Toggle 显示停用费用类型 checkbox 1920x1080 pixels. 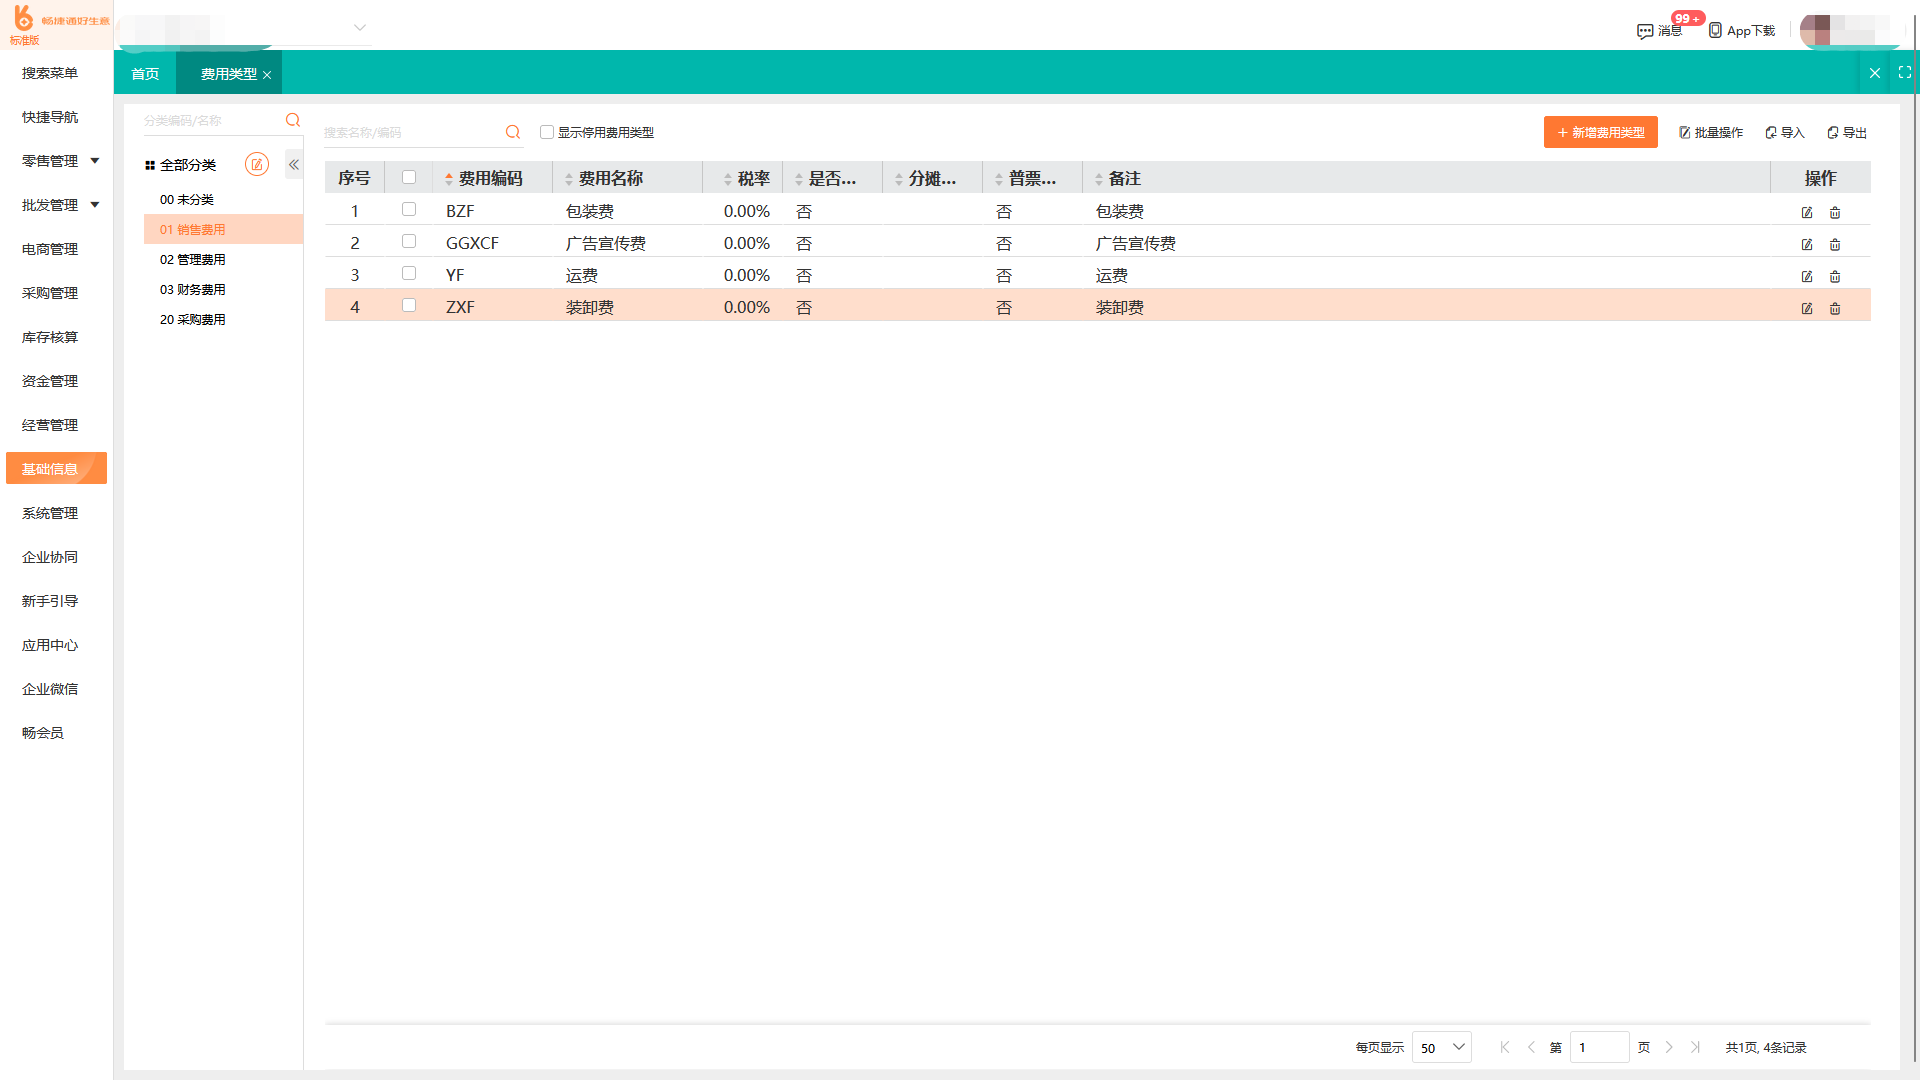[x=546, y=132]
